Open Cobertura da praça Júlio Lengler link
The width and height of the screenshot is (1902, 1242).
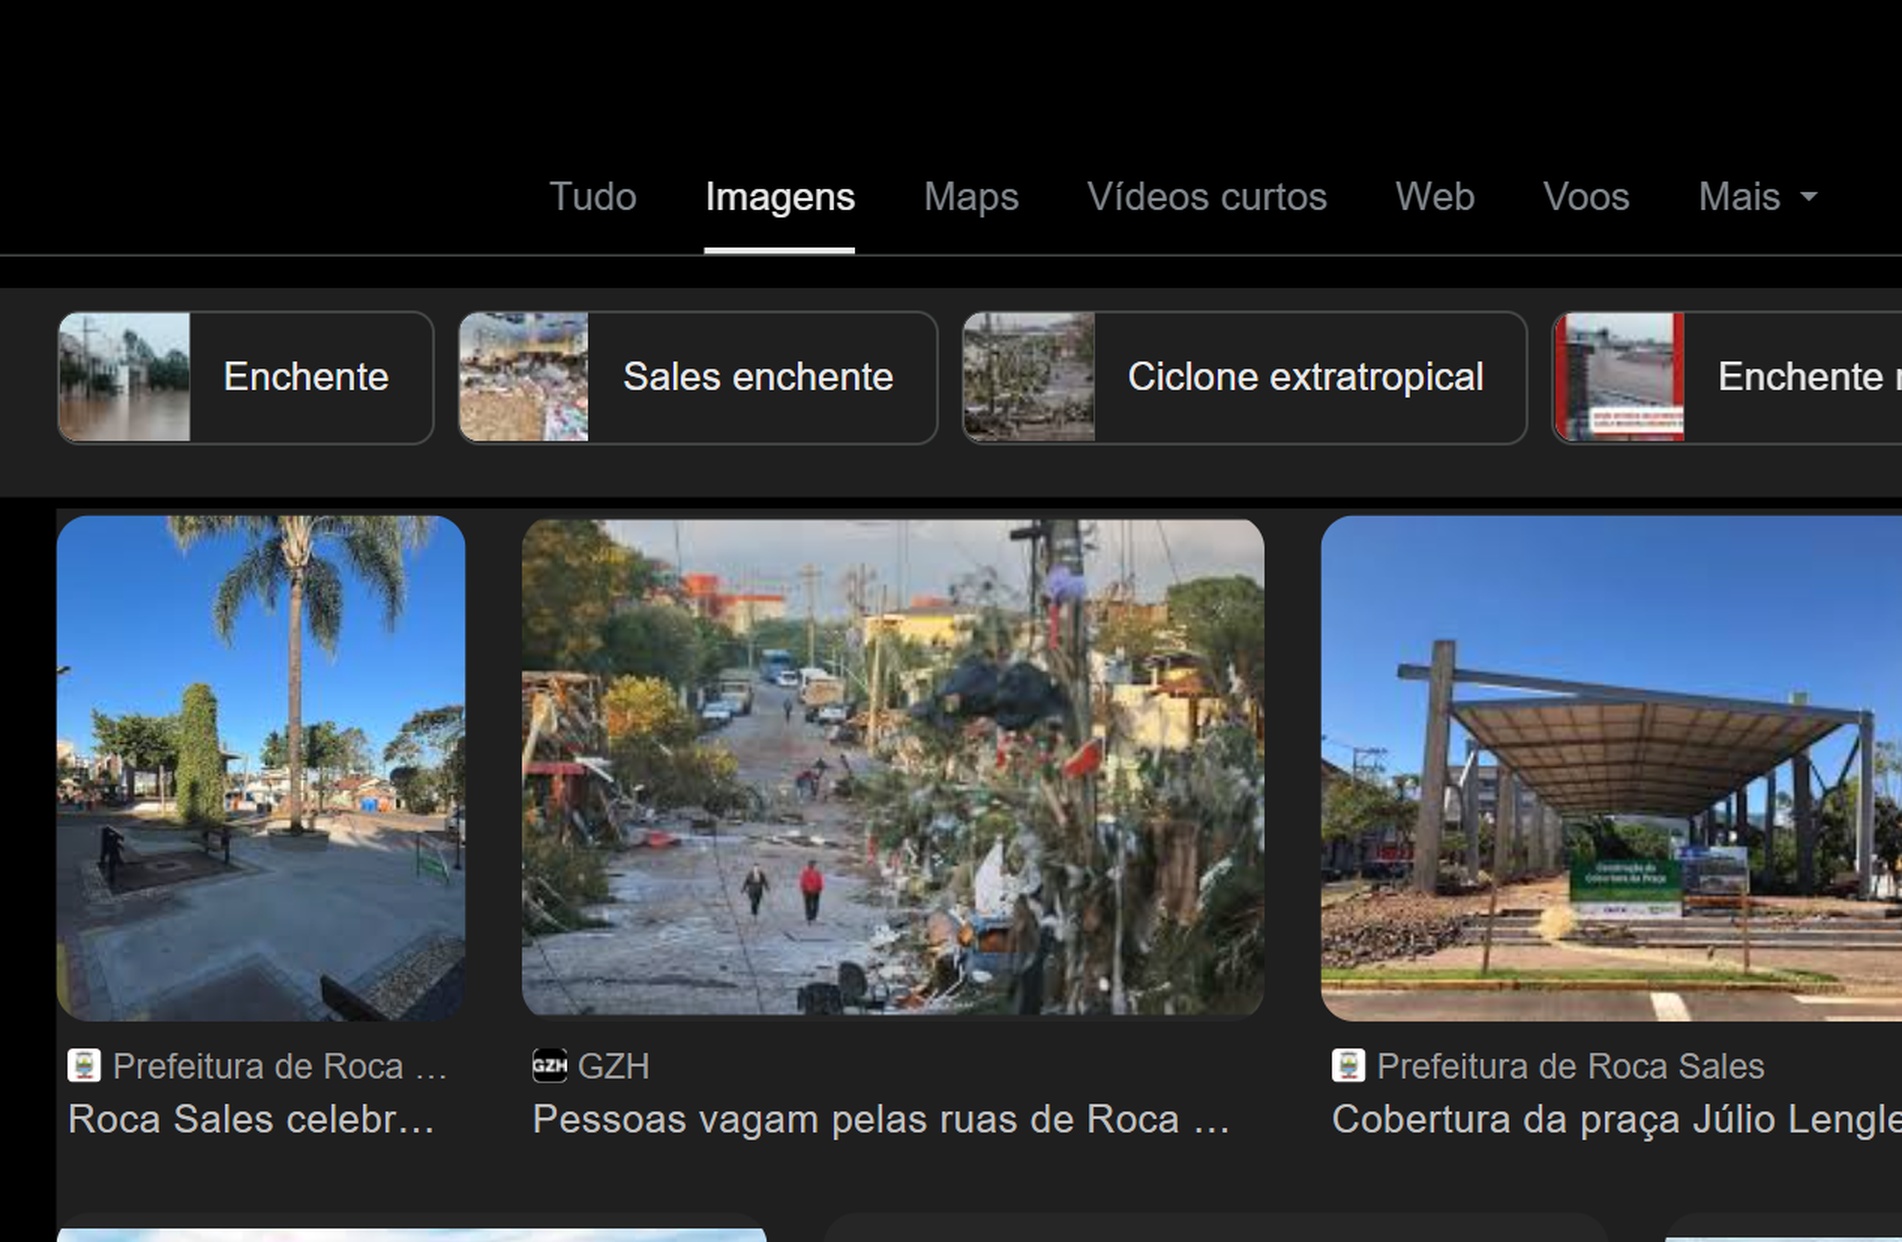(1615, 1119)
